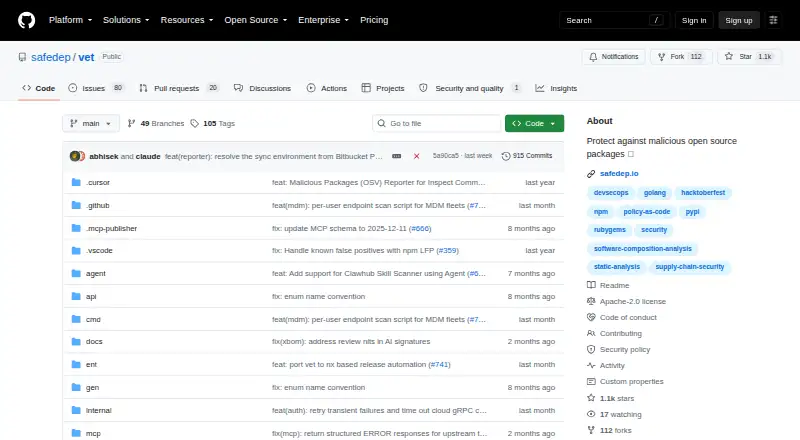
Task: View 915 Commits history
Action: click(527, 156)
